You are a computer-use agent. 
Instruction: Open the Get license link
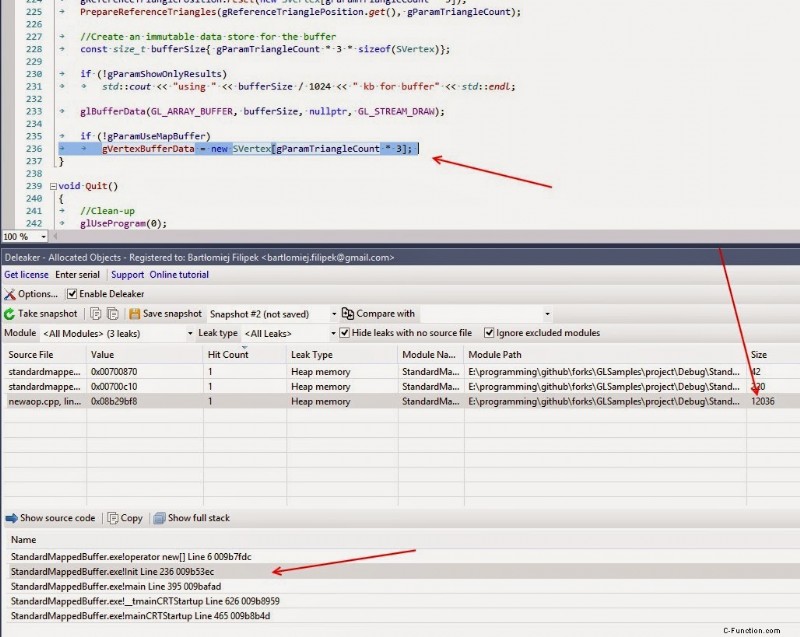26,274
